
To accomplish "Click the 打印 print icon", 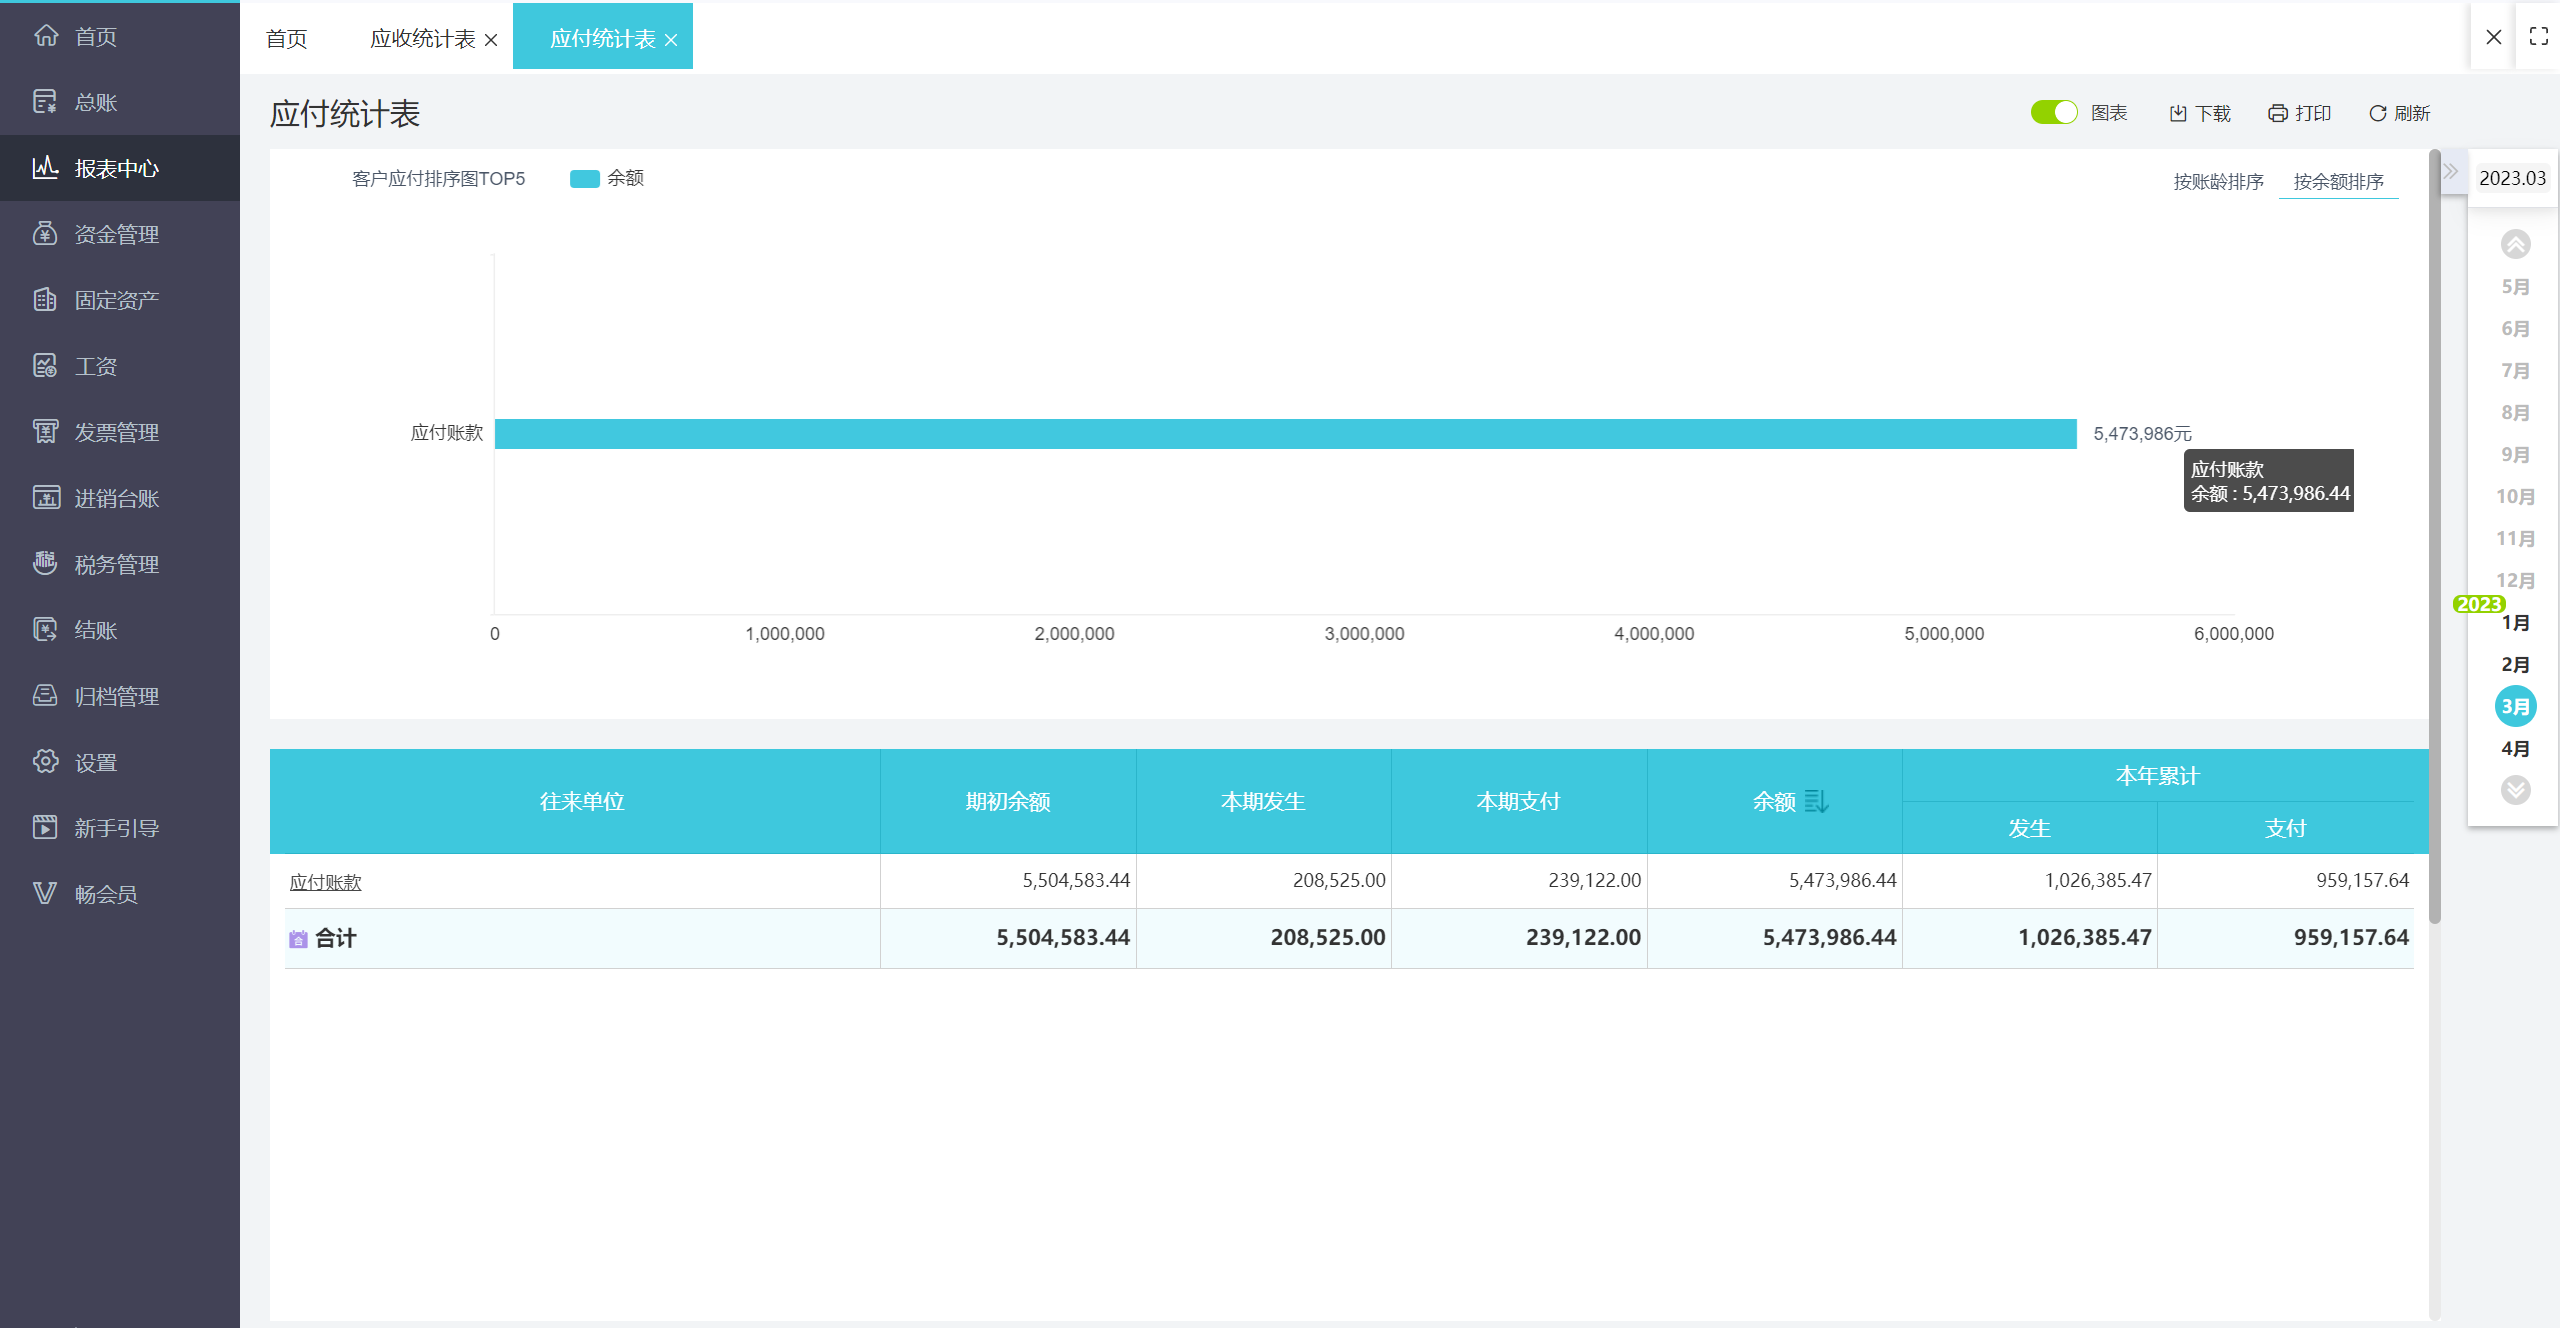I will click(2299, 113).
